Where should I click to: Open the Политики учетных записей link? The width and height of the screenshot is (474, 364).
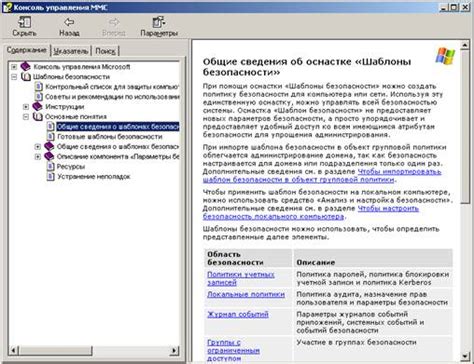(x=241, y=278)
